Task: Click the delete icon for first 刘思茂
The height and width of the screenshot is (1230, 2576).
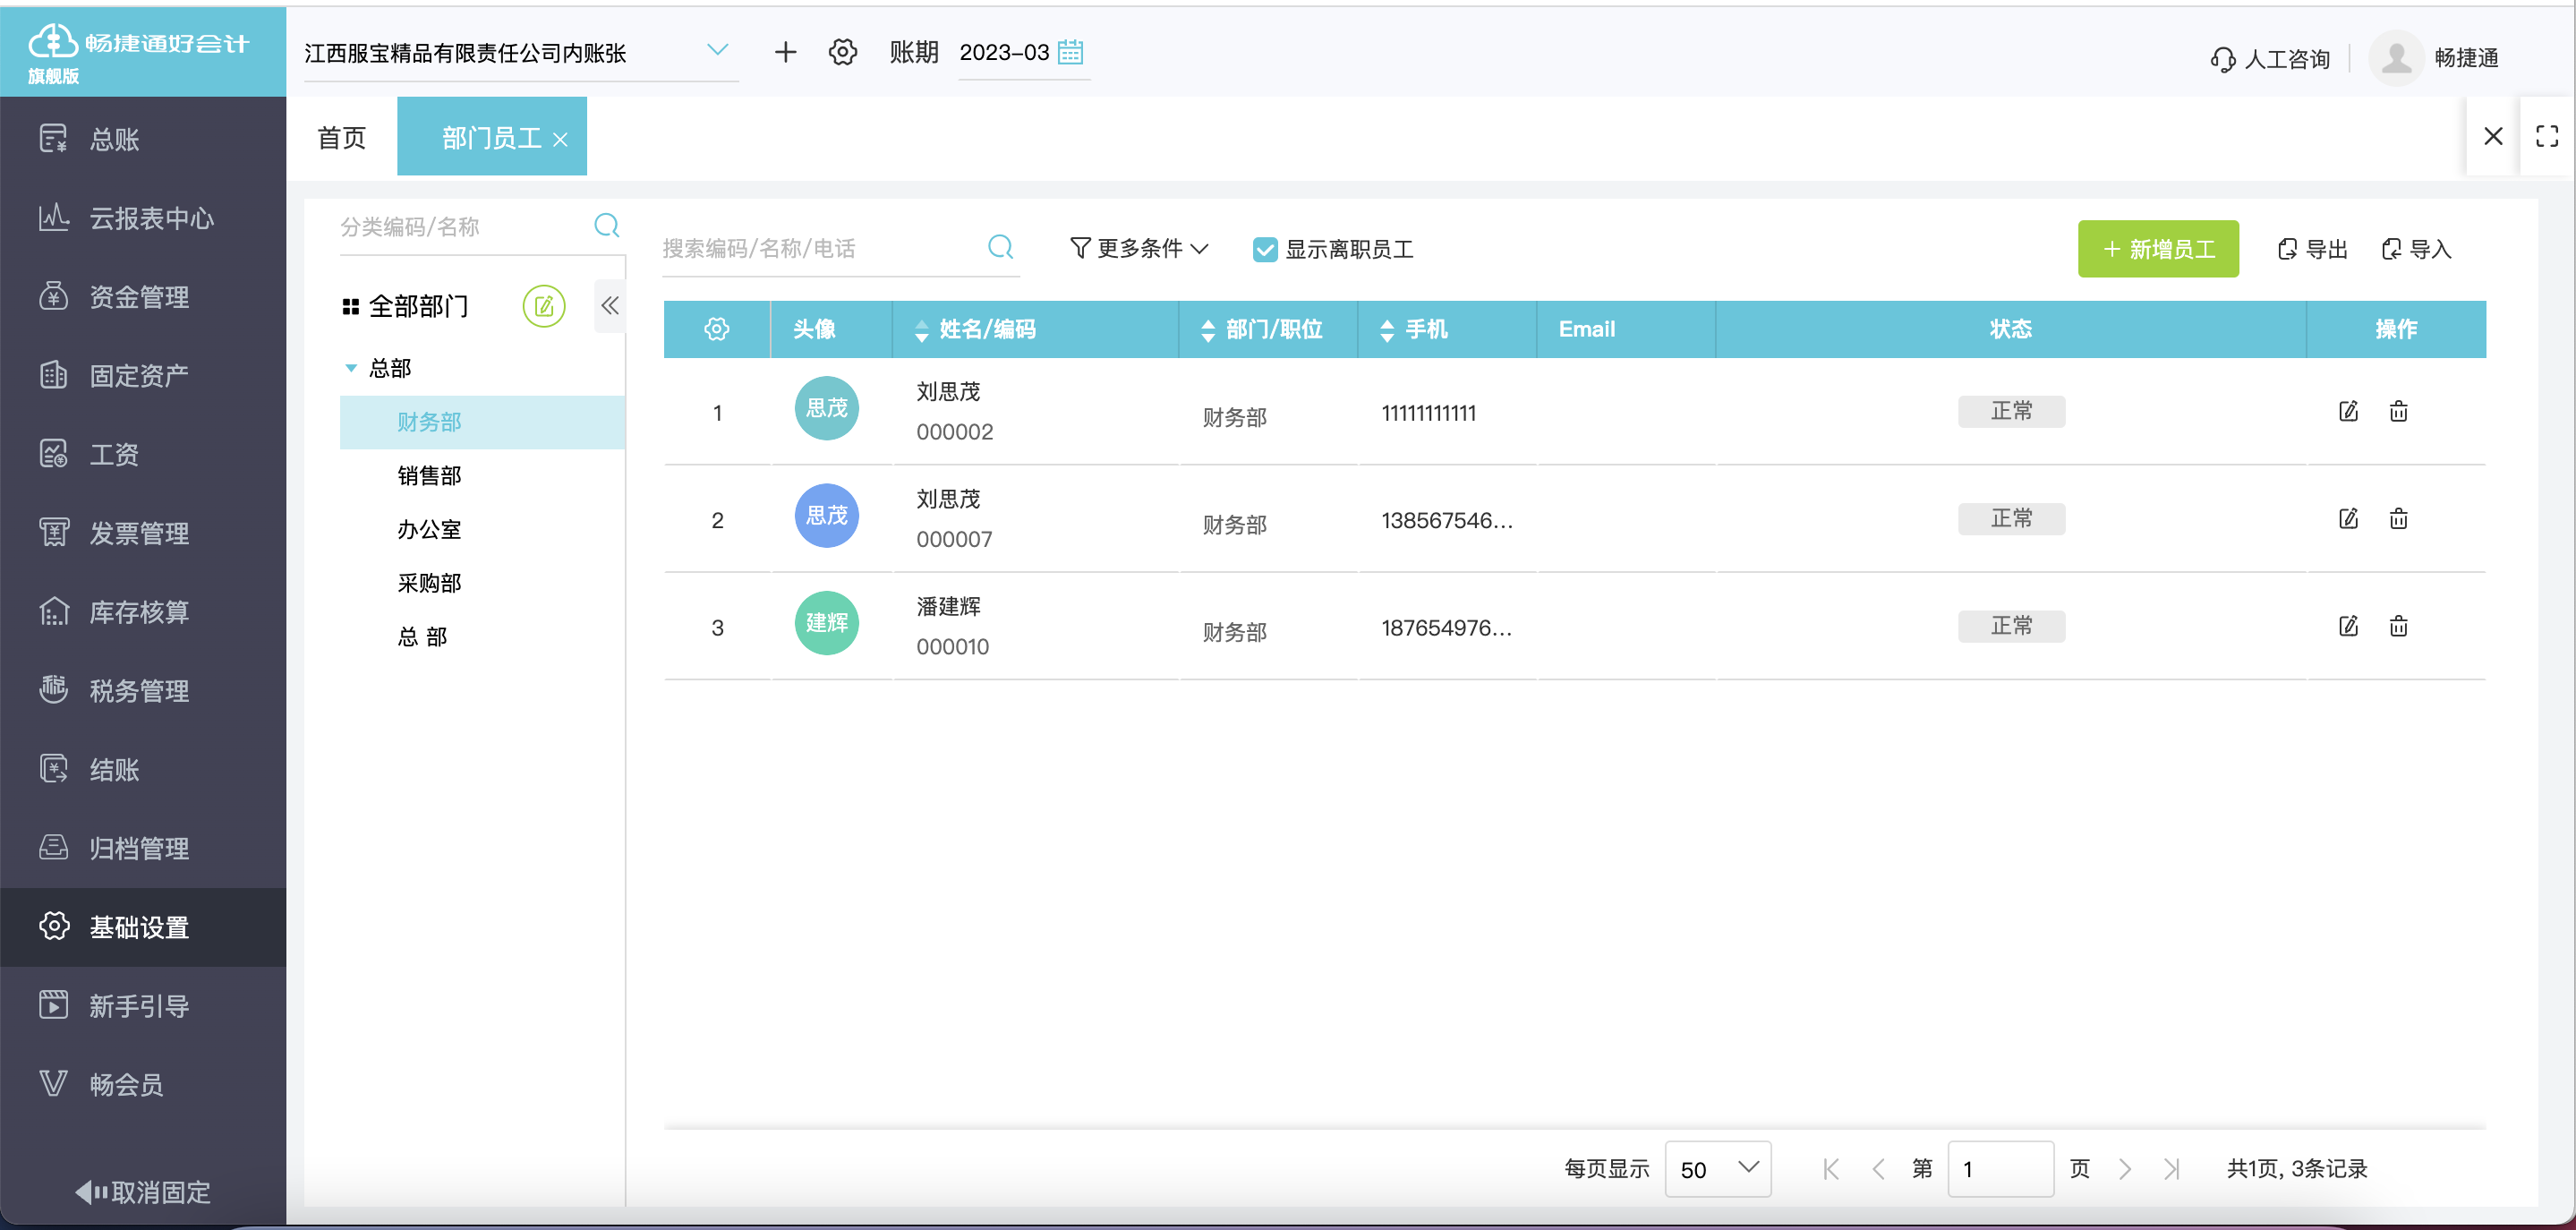Action: point(2401,411)
